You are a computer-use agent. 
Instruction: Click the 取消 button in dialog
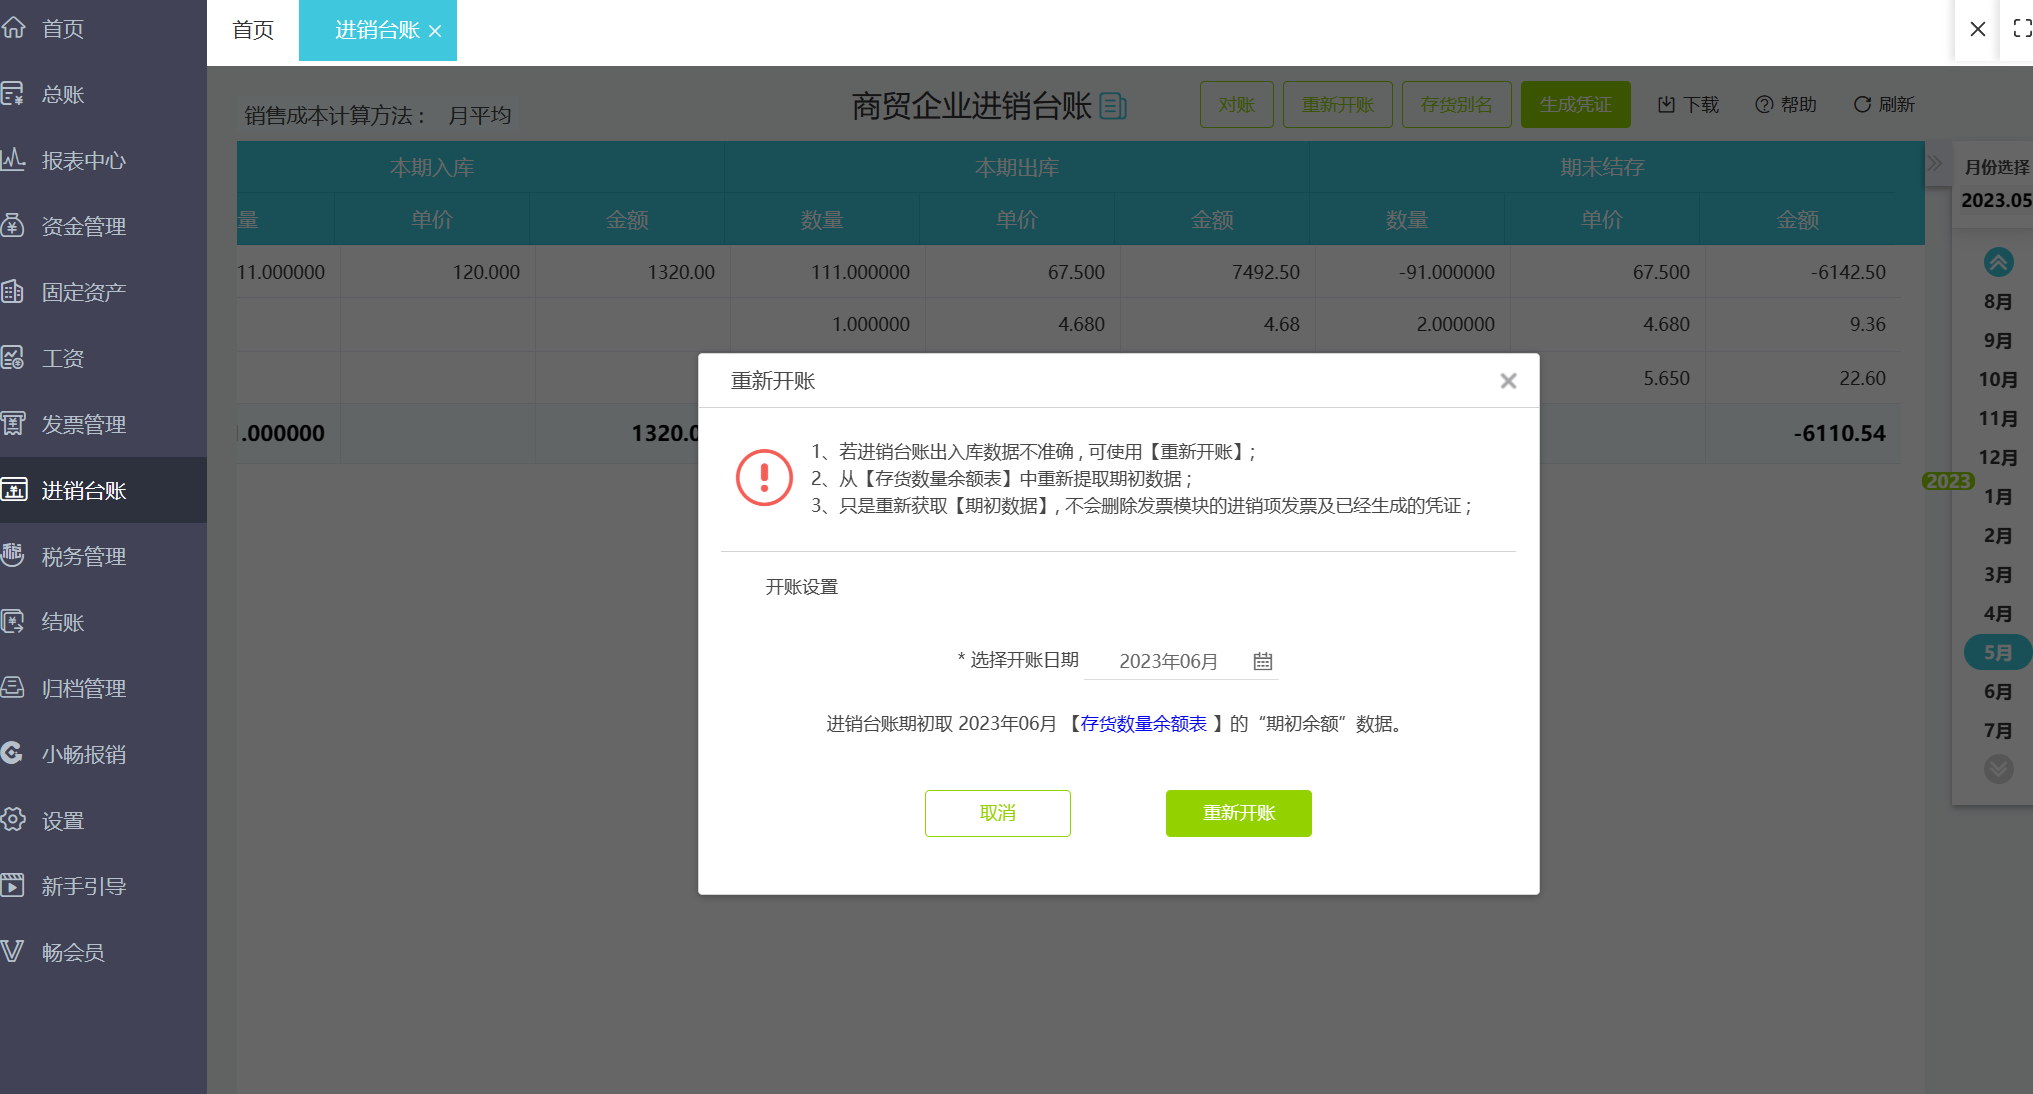coord(997,811)
